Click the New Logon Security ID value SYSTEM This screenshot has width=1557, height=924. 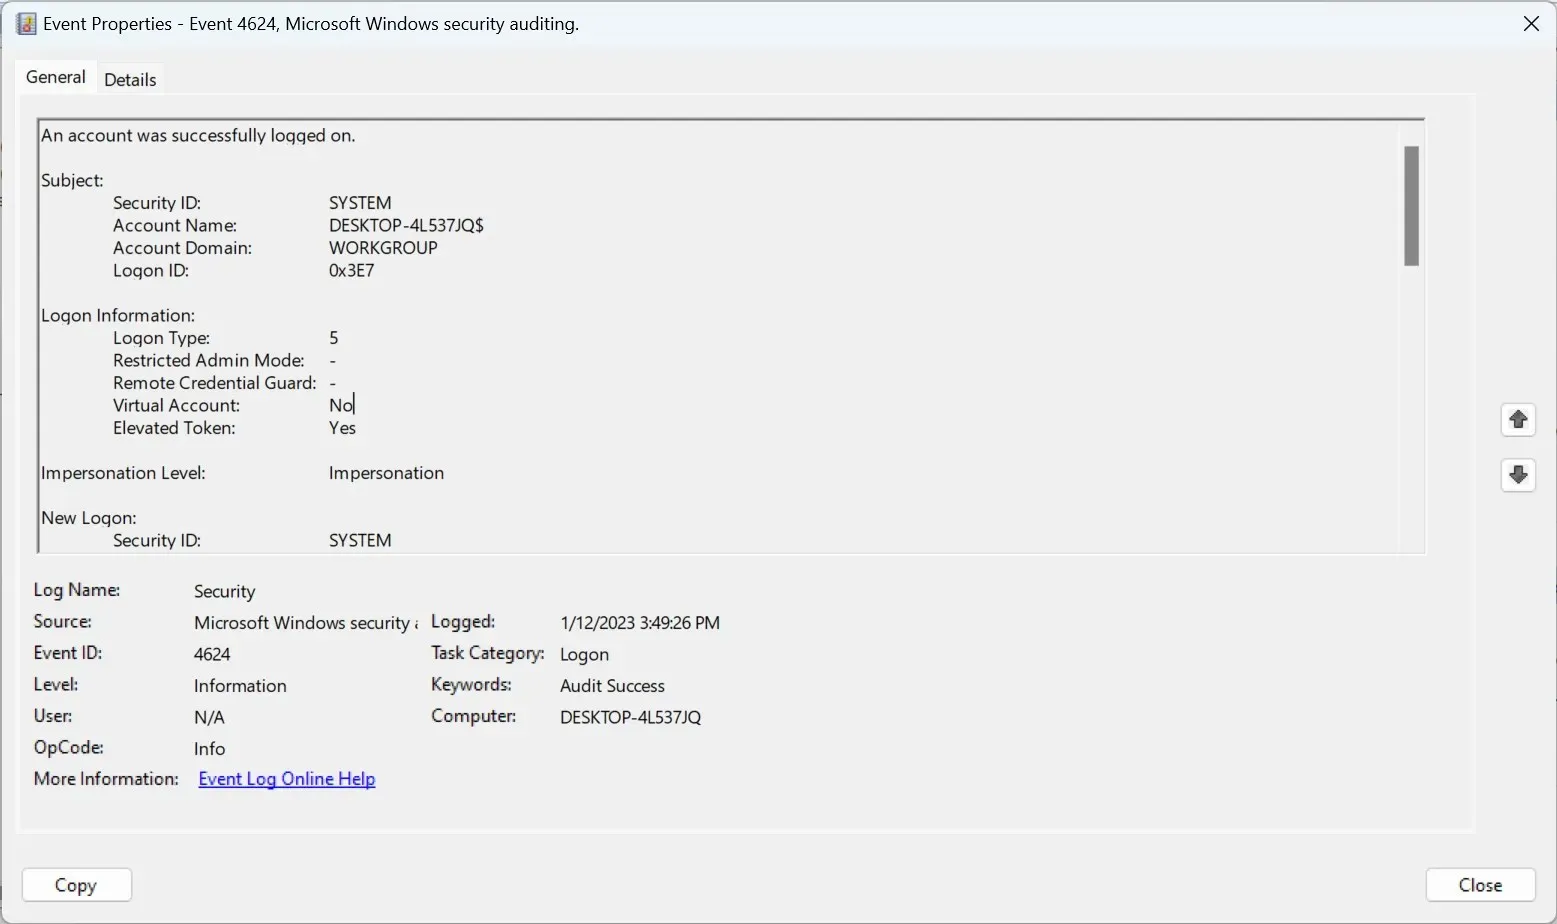360,541
